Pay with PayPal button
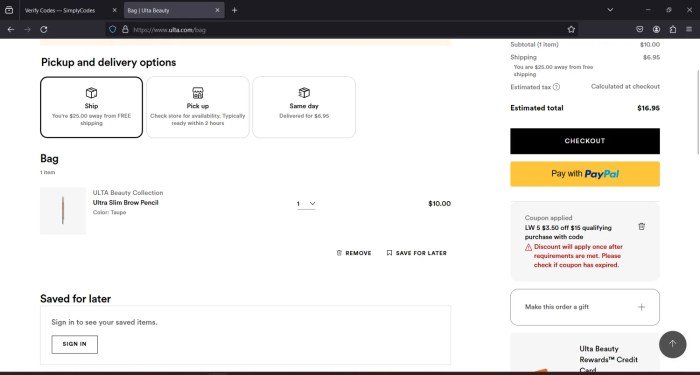The width and height of the screenshot is (700, 375). (x=585, y=174)
